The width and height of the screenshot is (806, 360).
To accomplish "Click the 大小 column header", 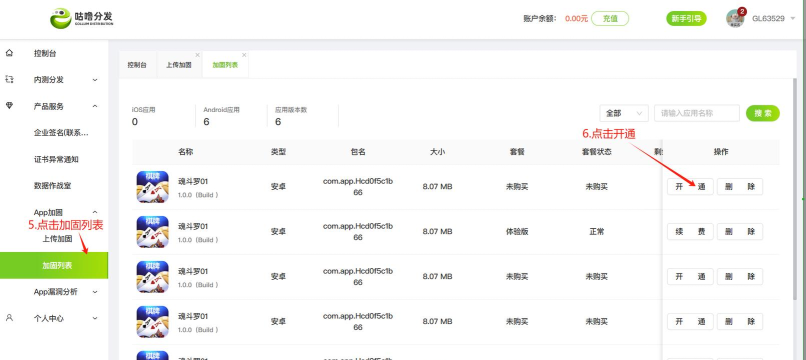I will tap(437, 152).
